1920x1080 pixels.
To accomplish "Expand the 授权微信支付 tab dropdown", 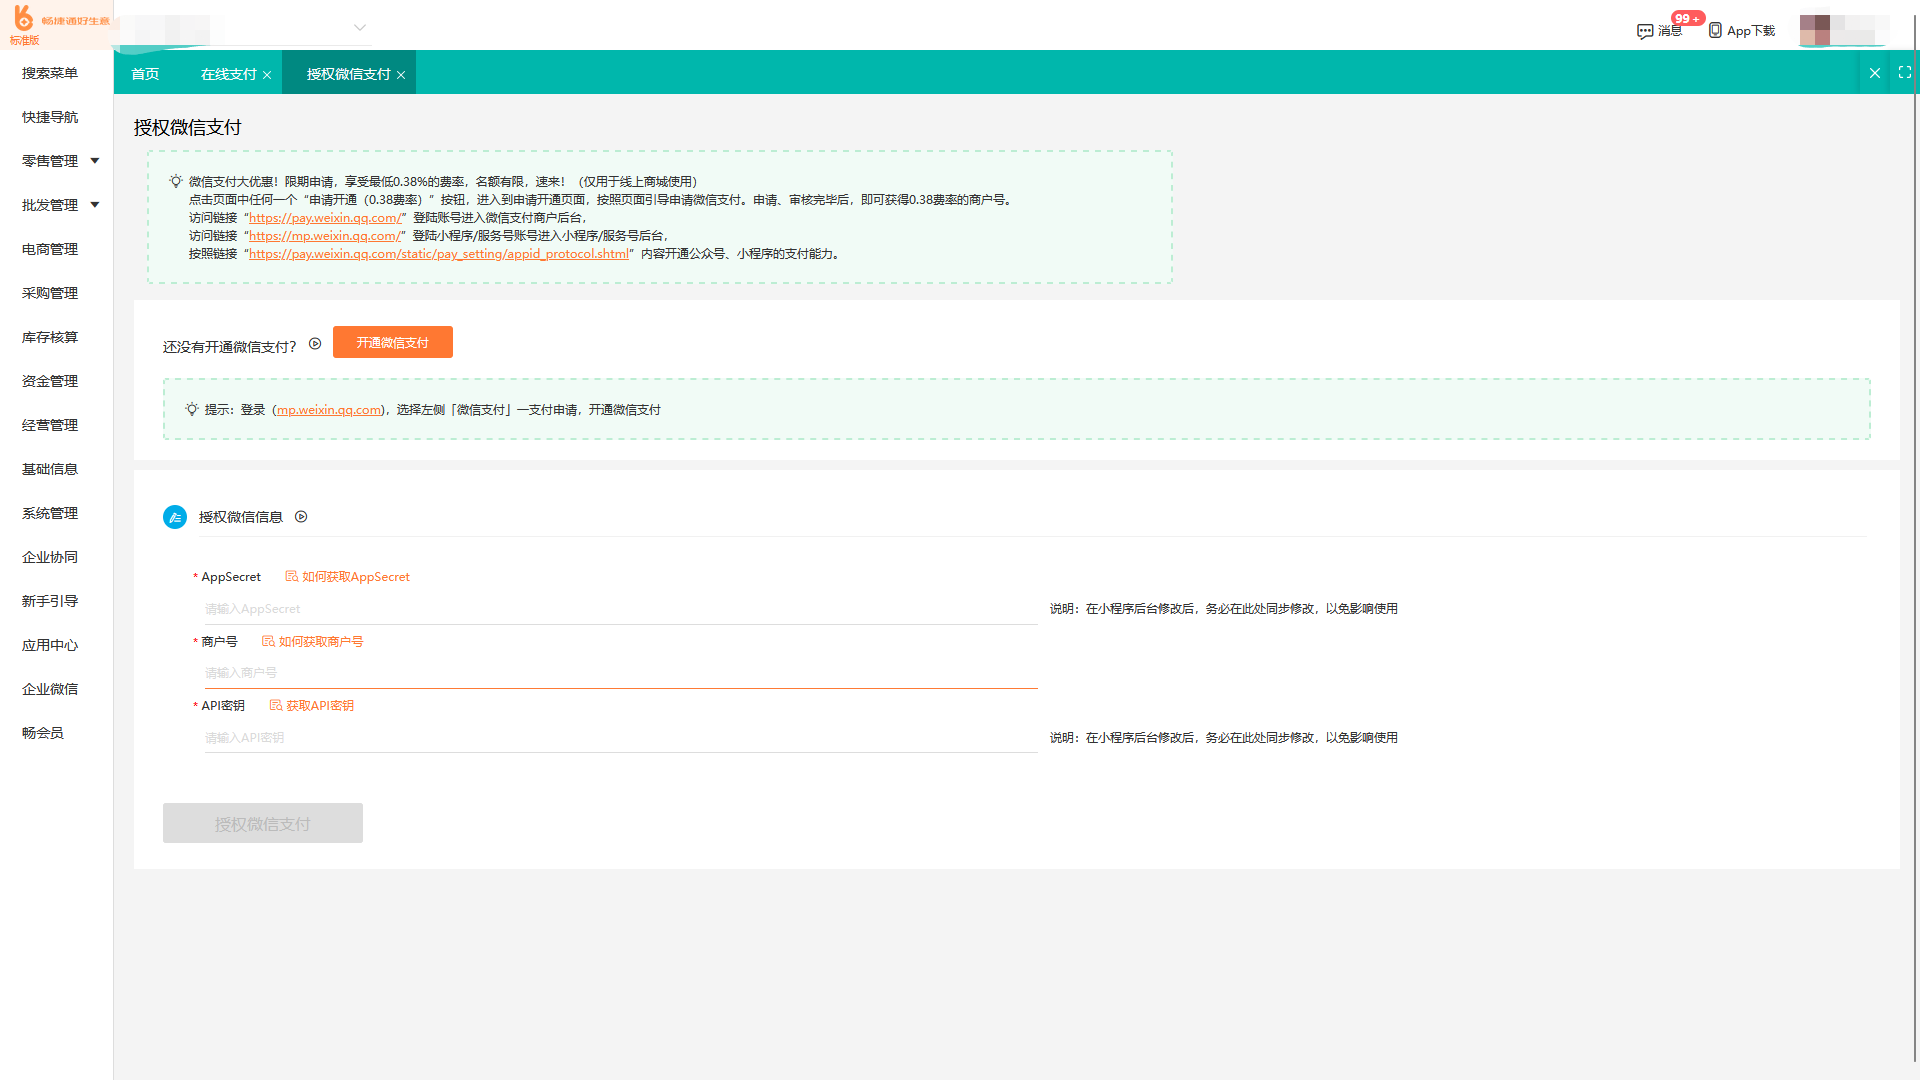I will [347, 74].
